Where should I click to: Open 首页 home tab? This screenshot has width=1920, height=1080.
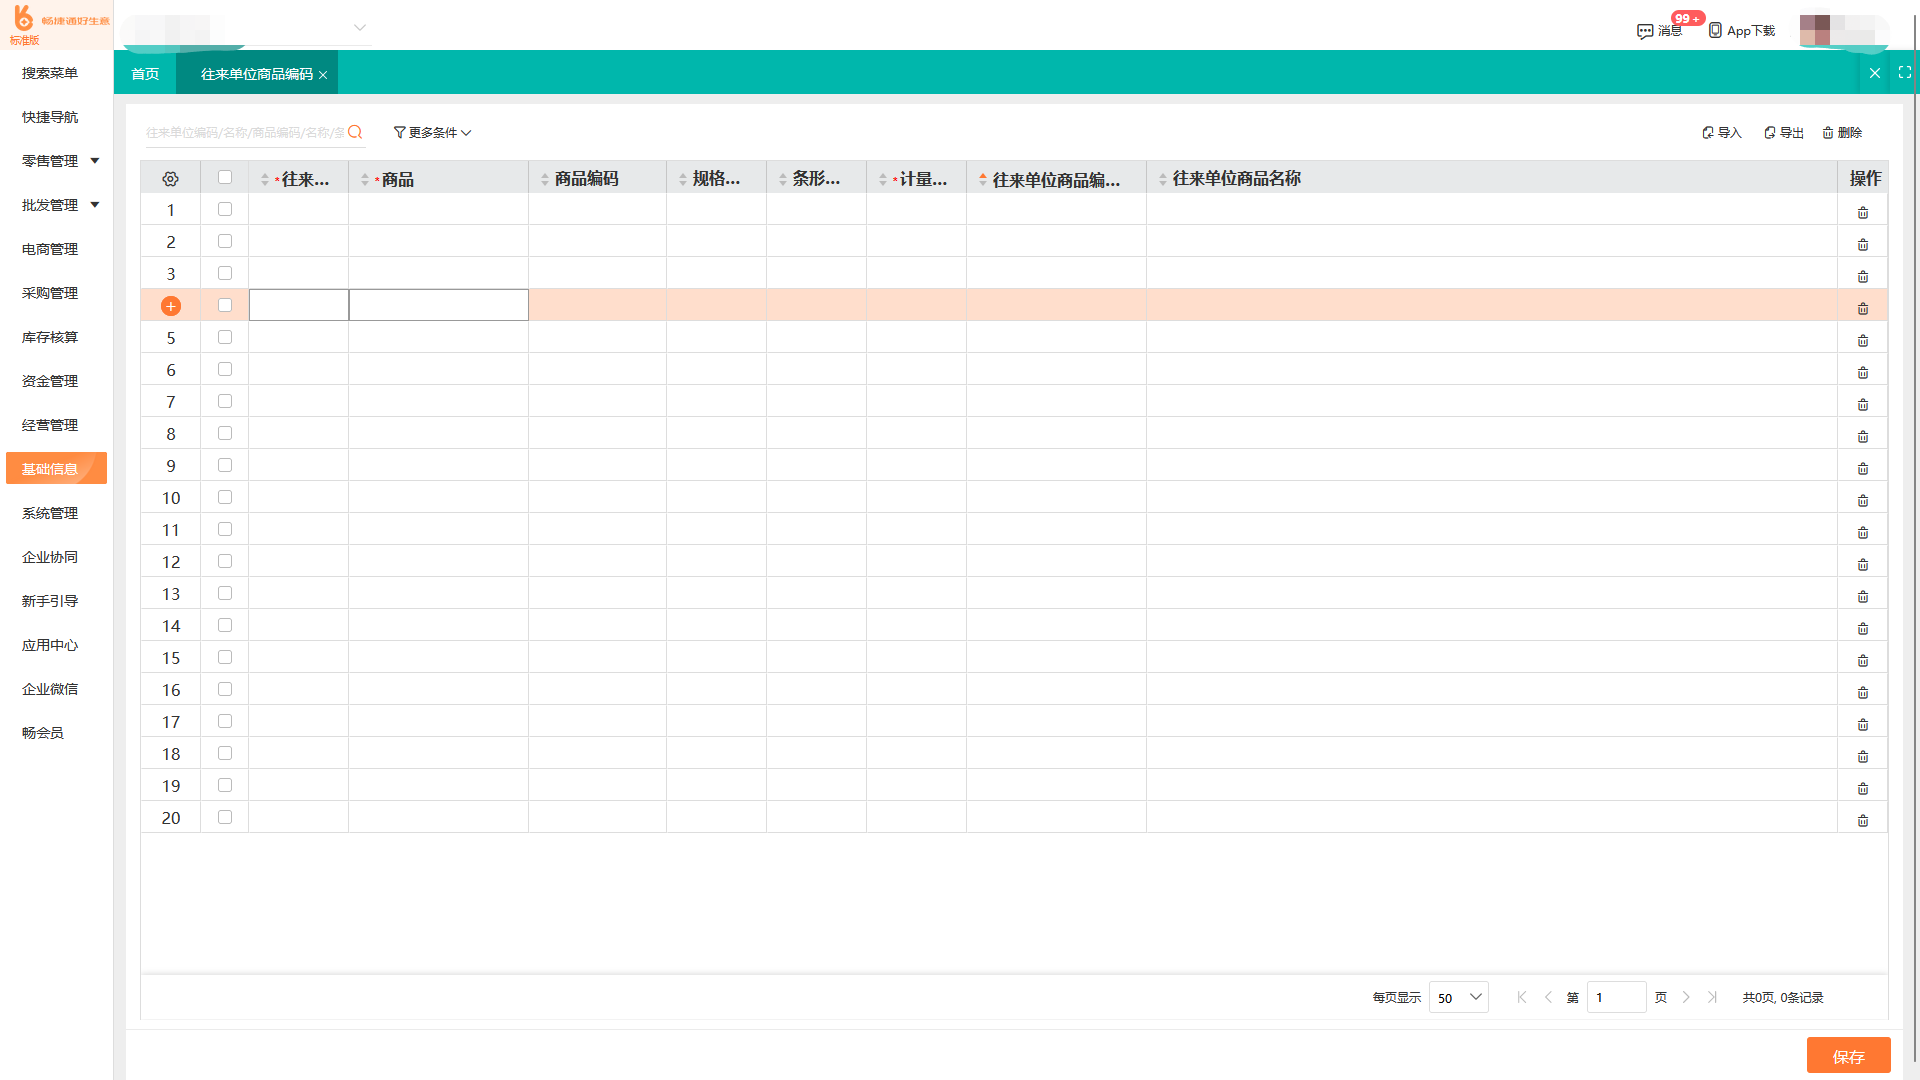[144, 74]
